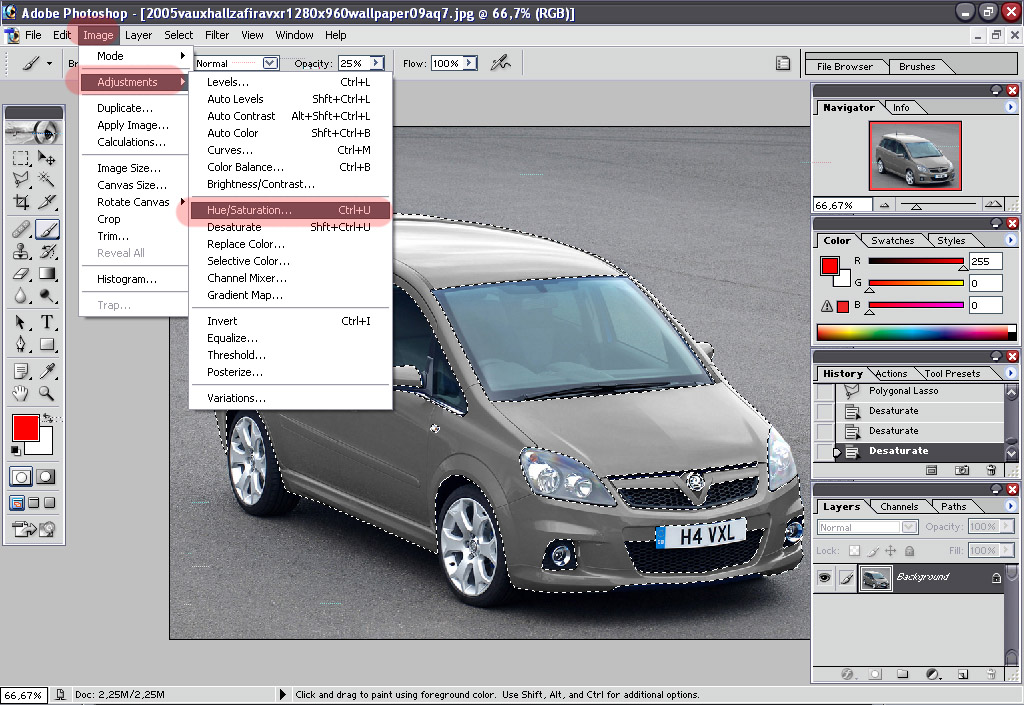
Task: Select the Magic Wand tool
Action: tap(47, 180)
